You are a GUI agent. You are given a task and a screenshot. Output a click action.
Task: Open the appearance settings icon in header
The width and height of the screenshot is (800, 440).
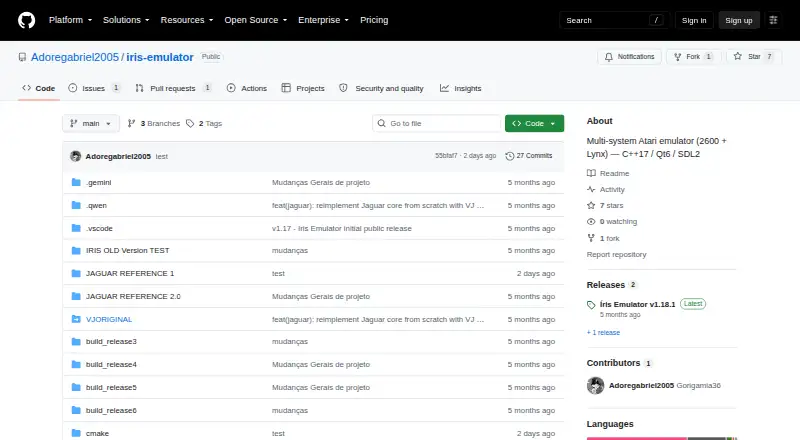(773, 20)
